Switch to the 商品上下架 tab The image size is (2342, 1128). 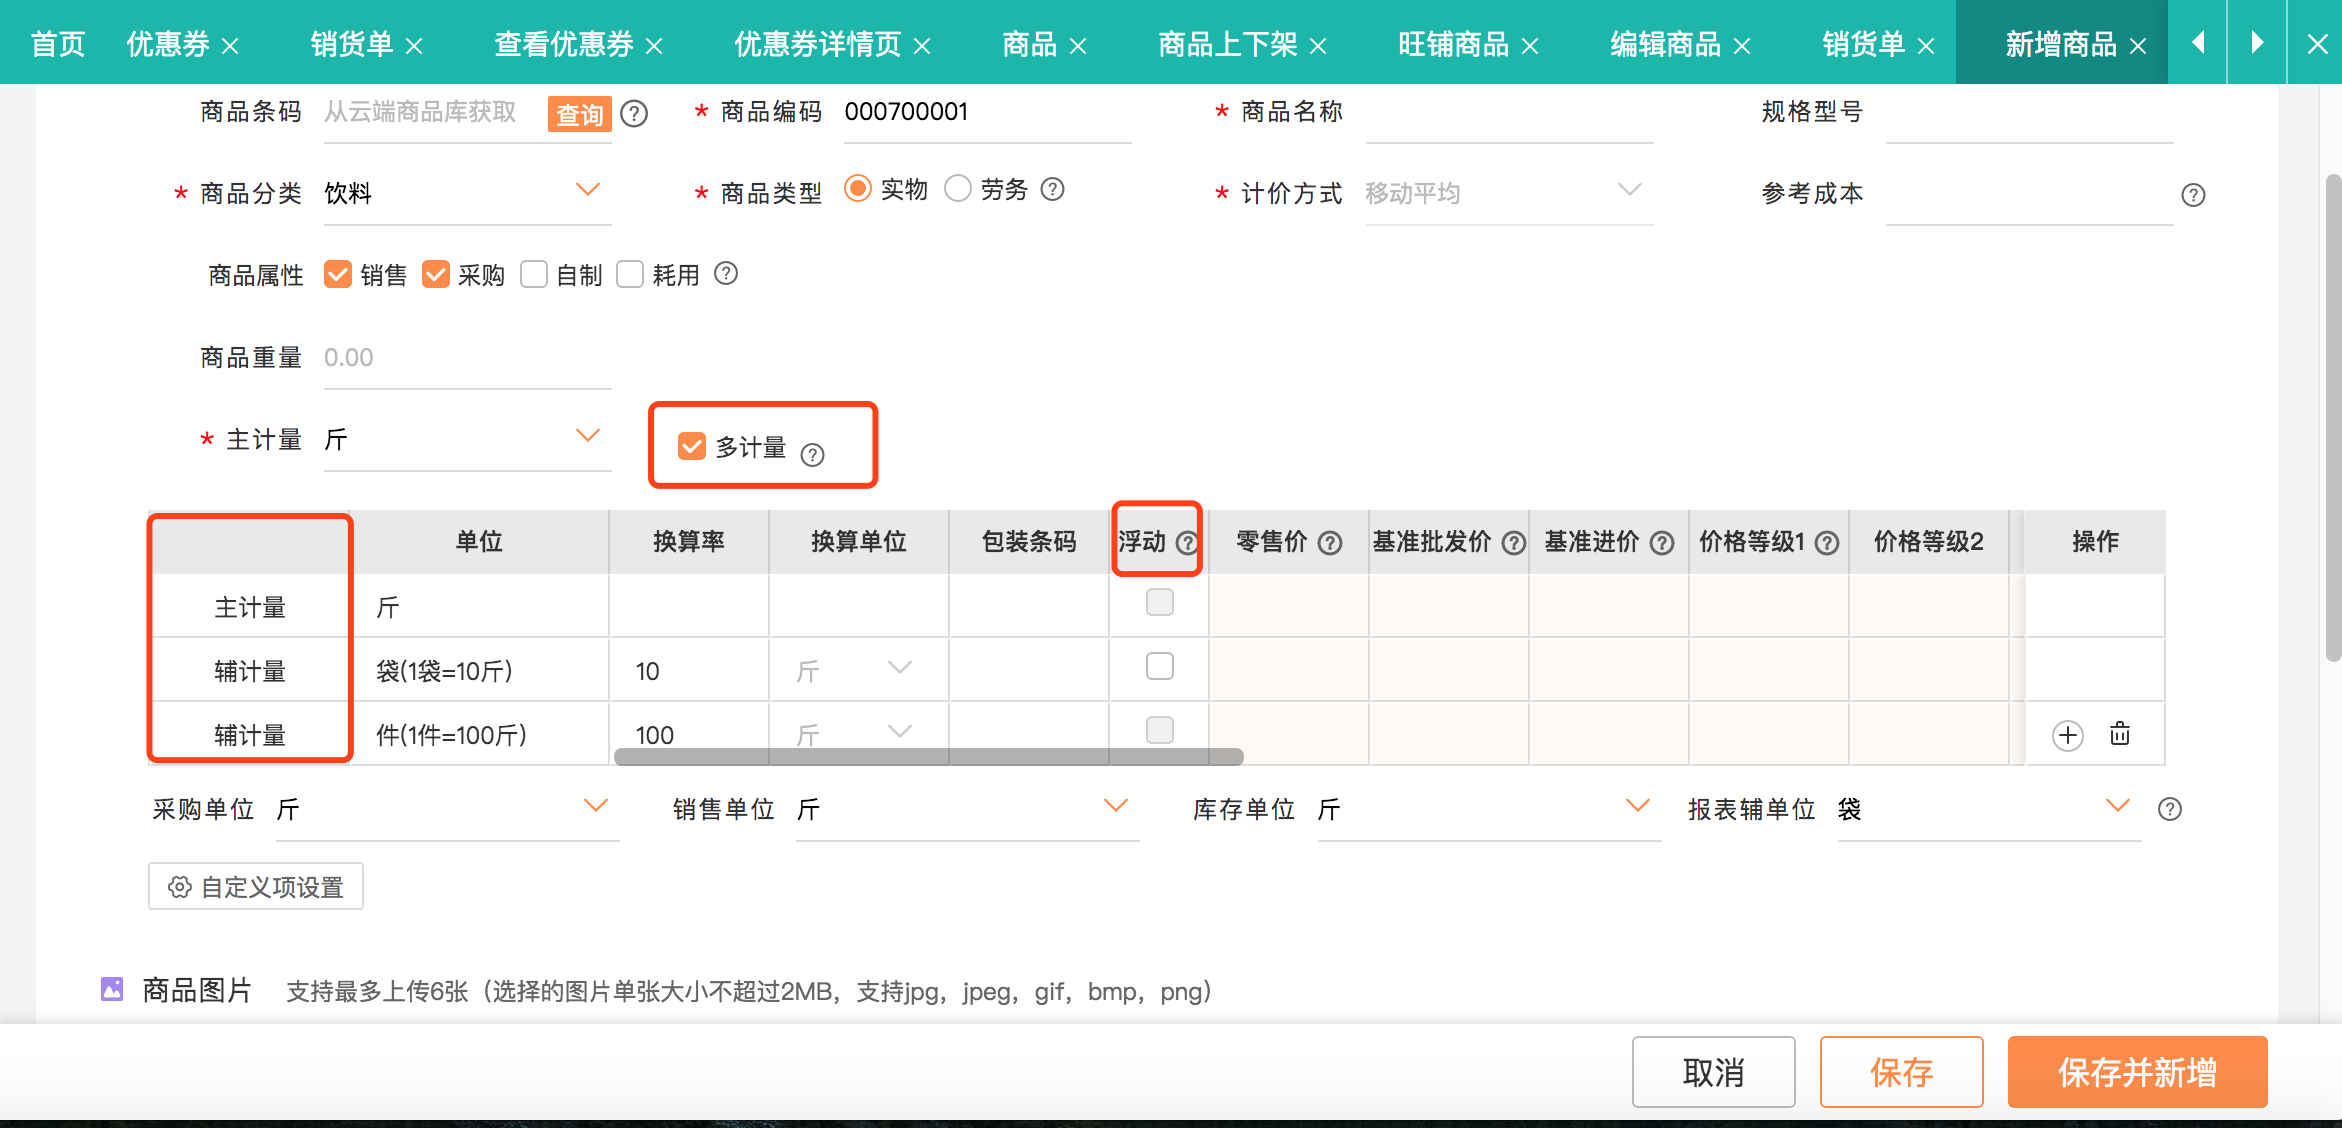(1226, 42)
